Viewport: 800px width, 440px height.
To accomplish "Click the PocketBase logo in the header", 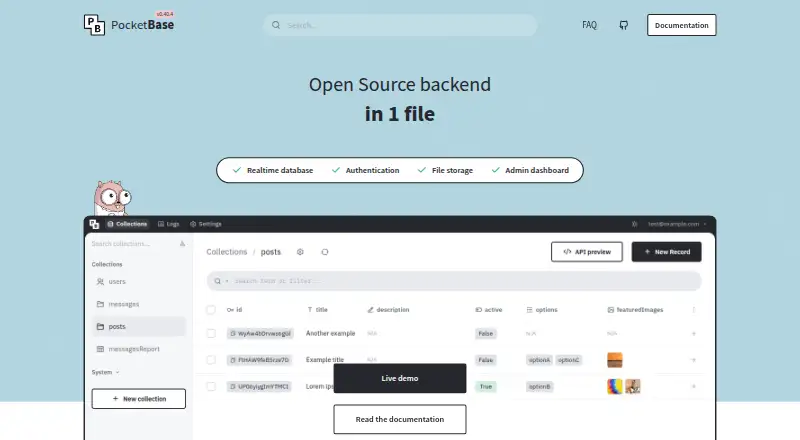I will (x=129, y=25).
